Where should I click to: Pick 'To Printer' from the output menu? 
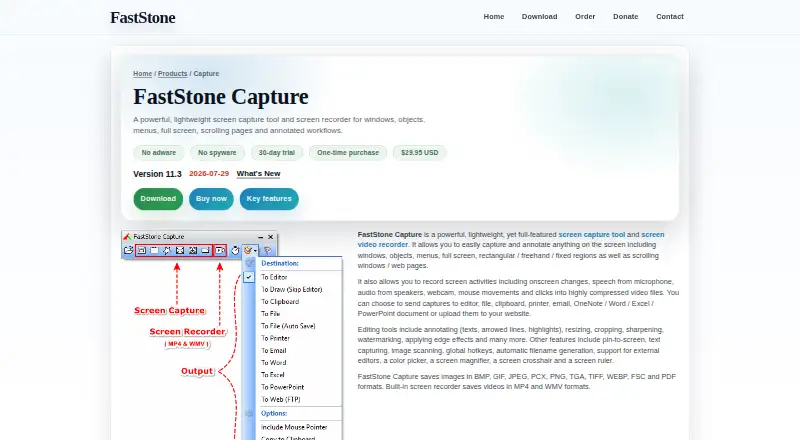276,338
